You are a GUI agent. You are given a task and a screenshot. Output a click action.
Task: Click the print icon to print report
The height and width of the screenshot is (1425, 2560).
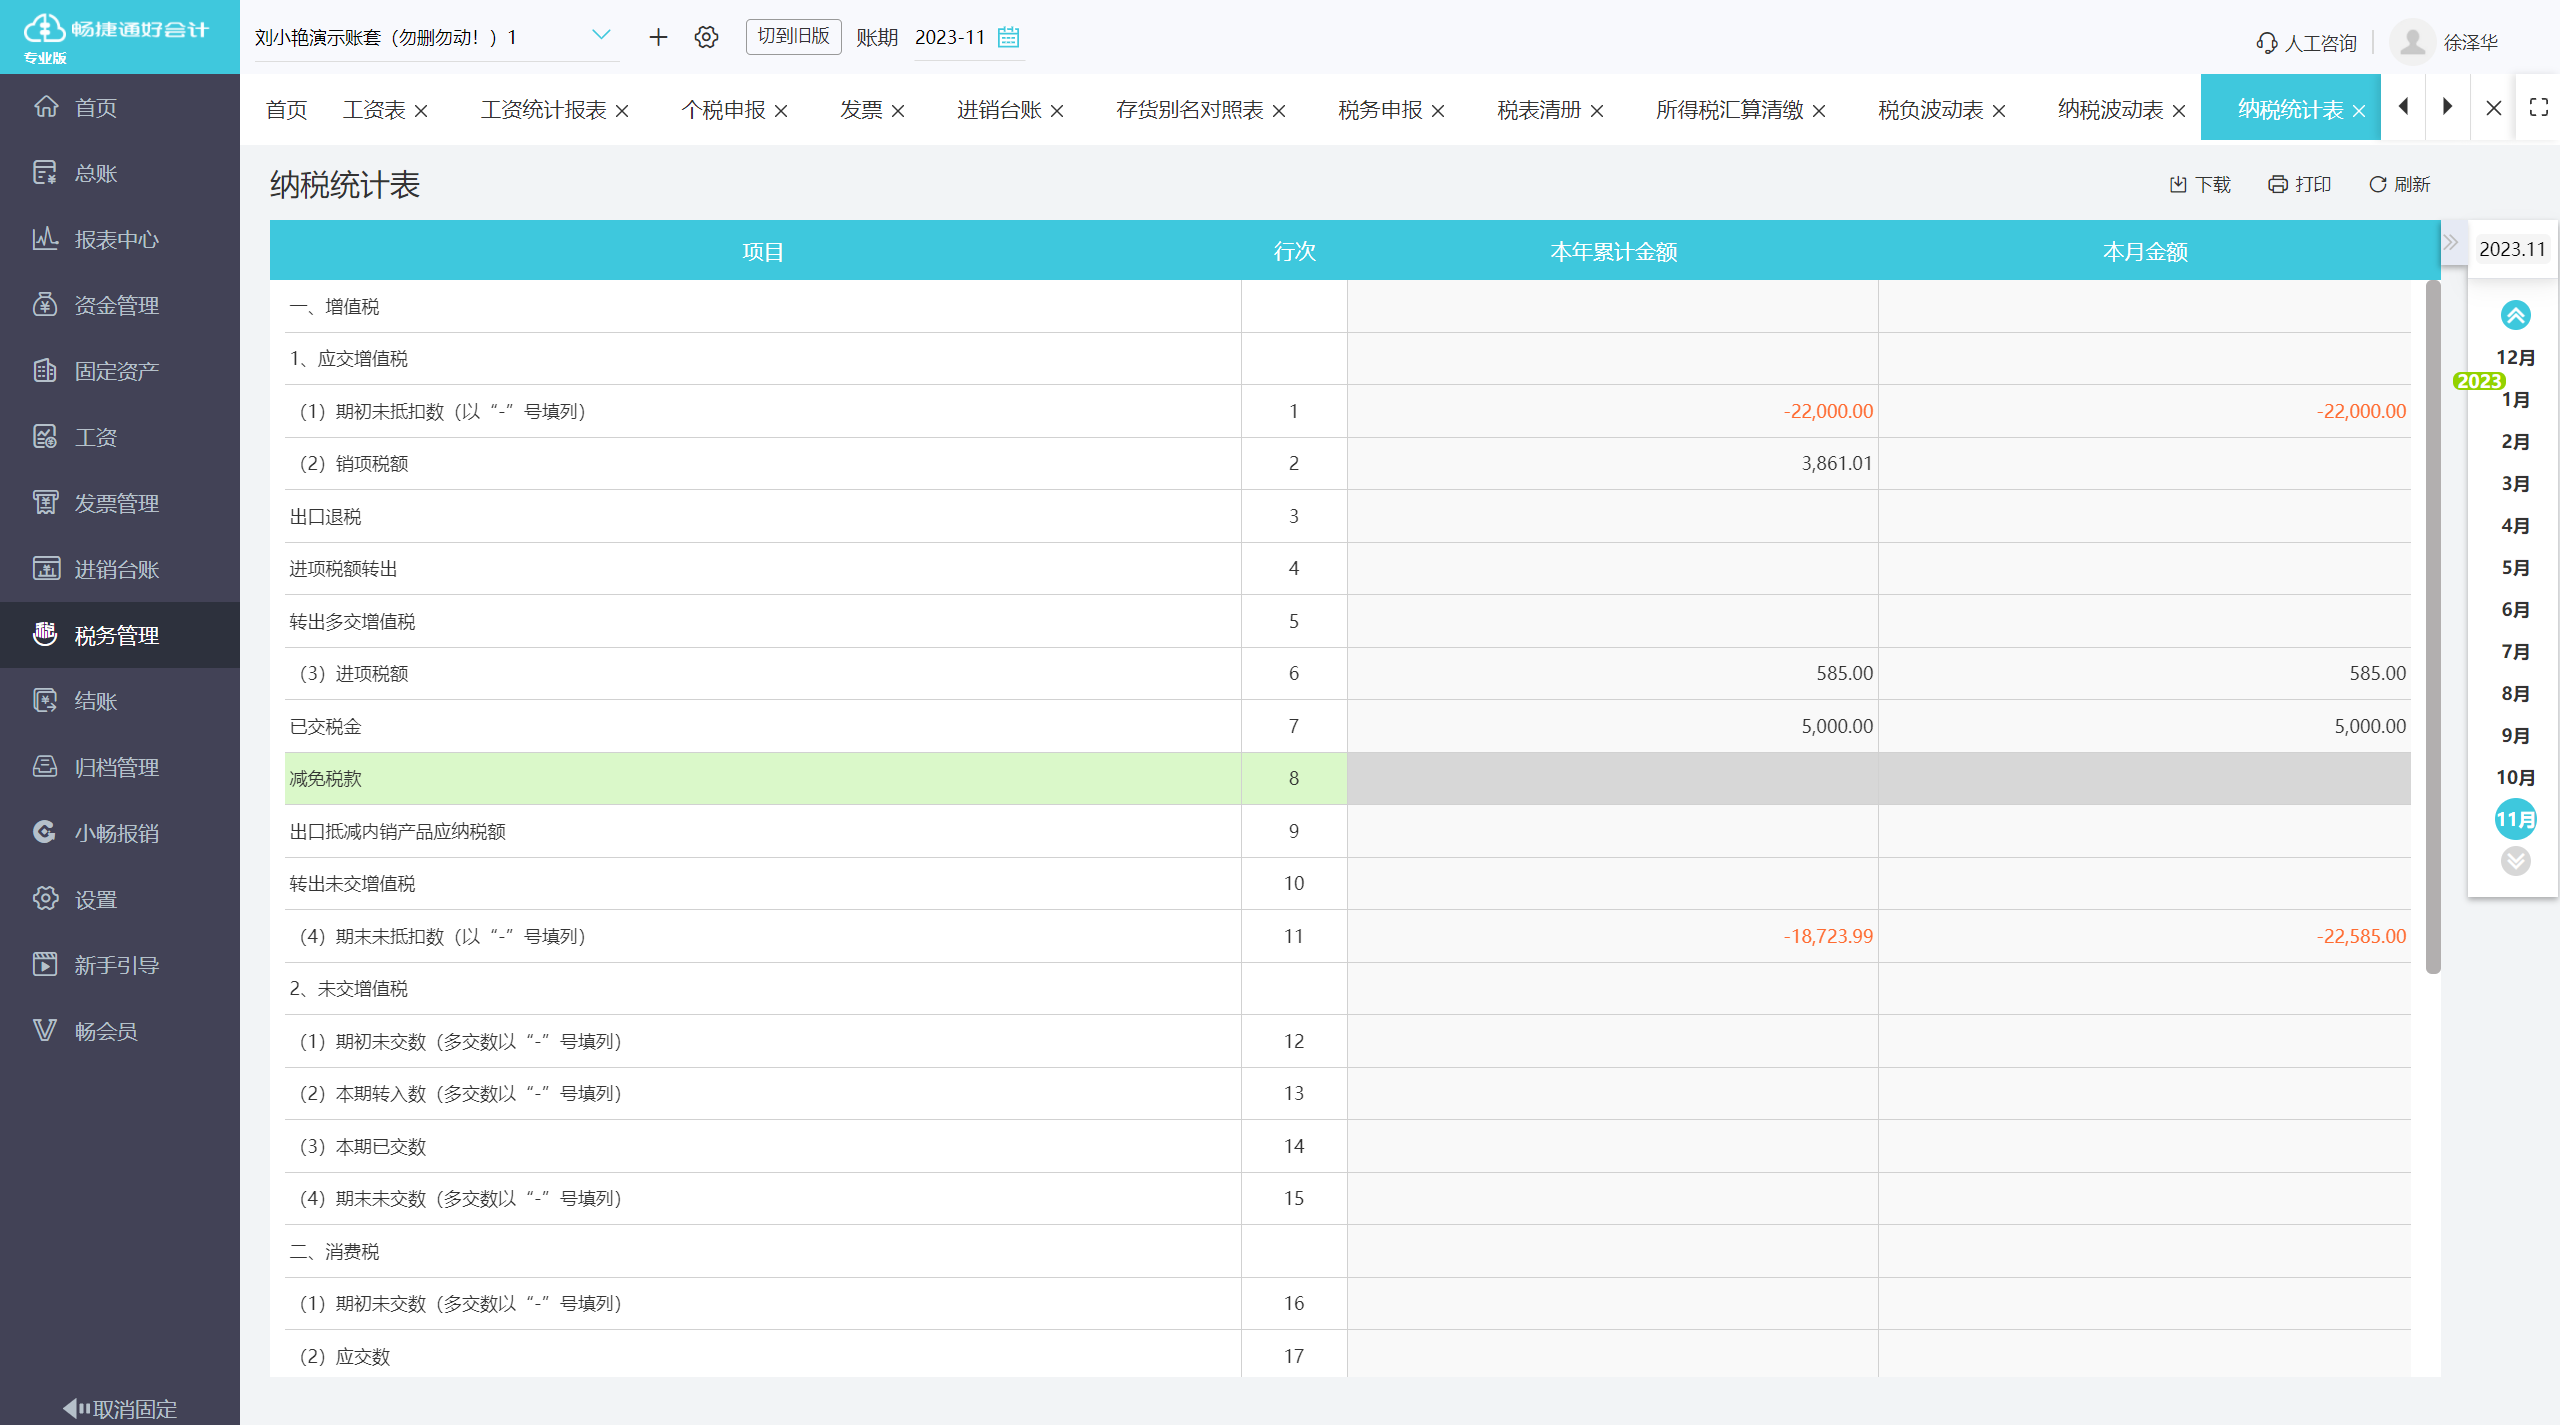click(2278, 184)
